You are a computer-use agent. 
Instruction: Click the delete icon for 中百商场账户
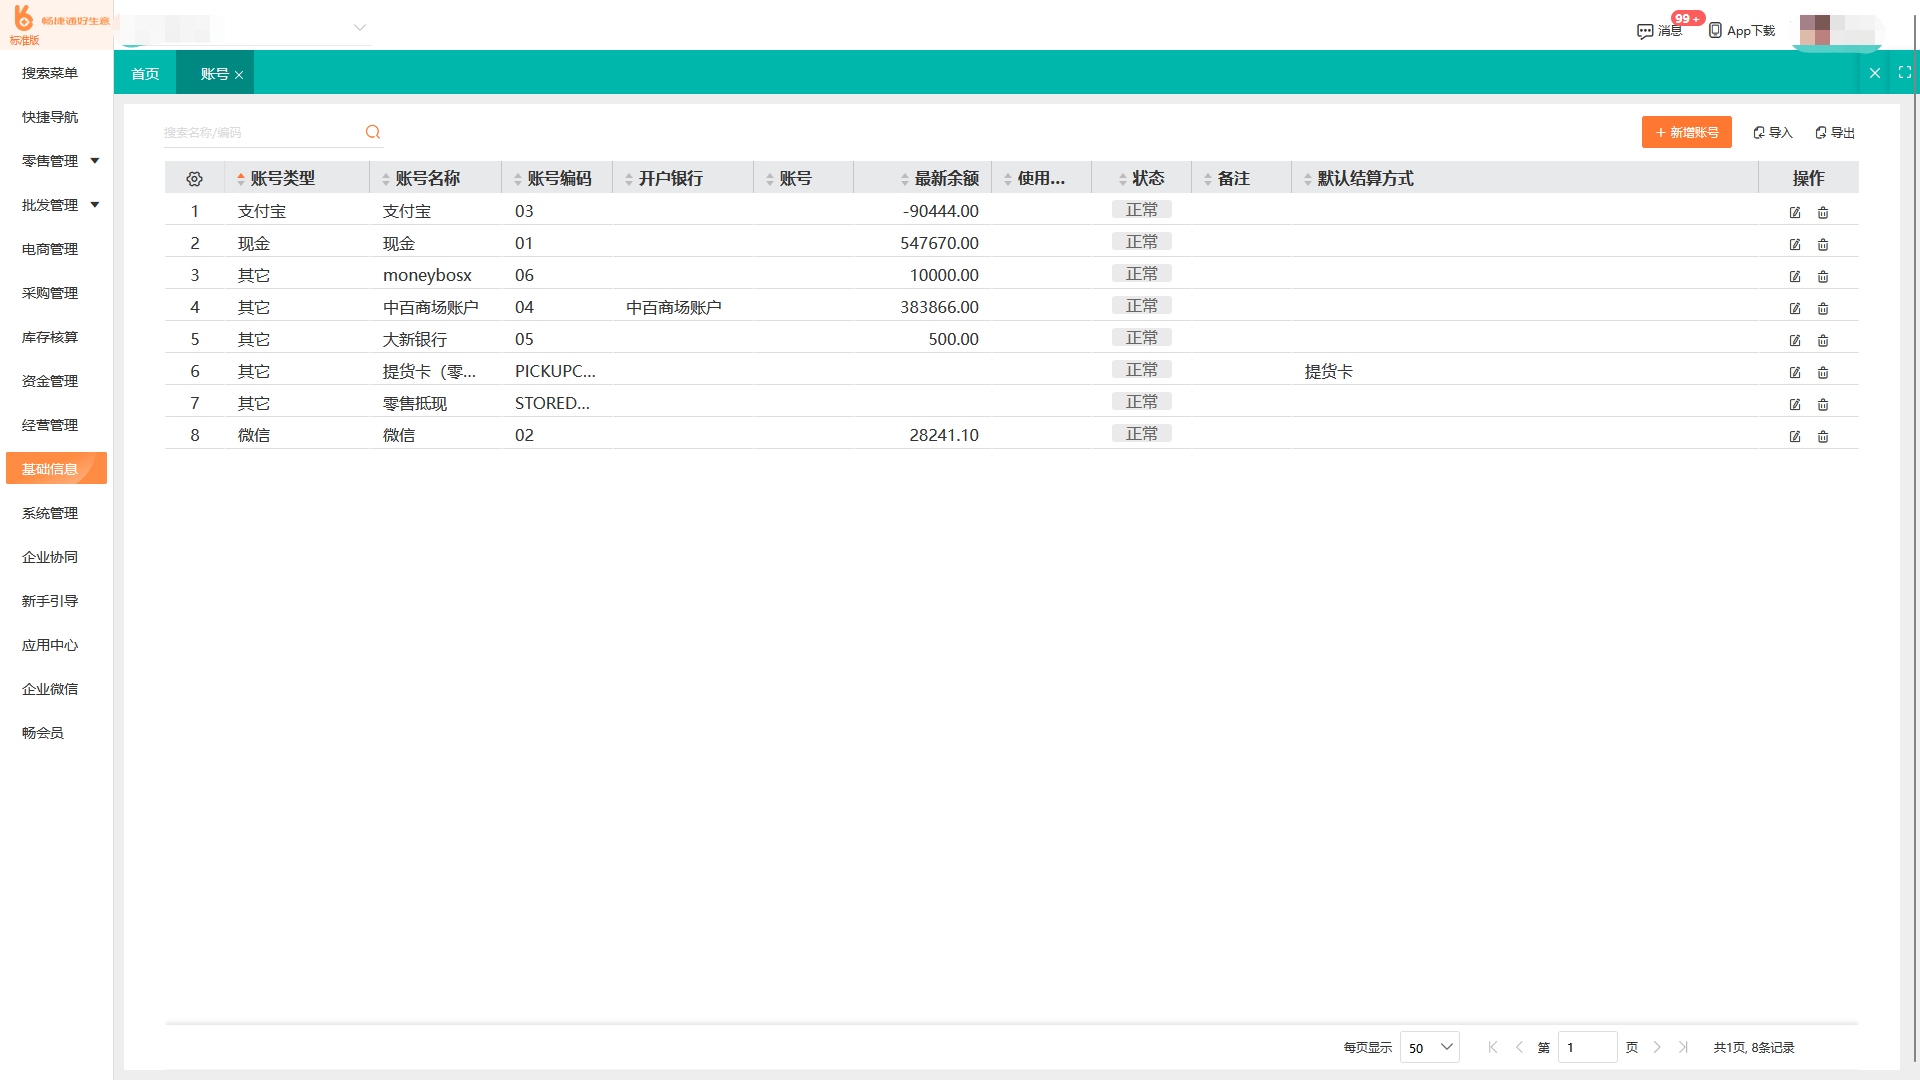[1824, 307]
